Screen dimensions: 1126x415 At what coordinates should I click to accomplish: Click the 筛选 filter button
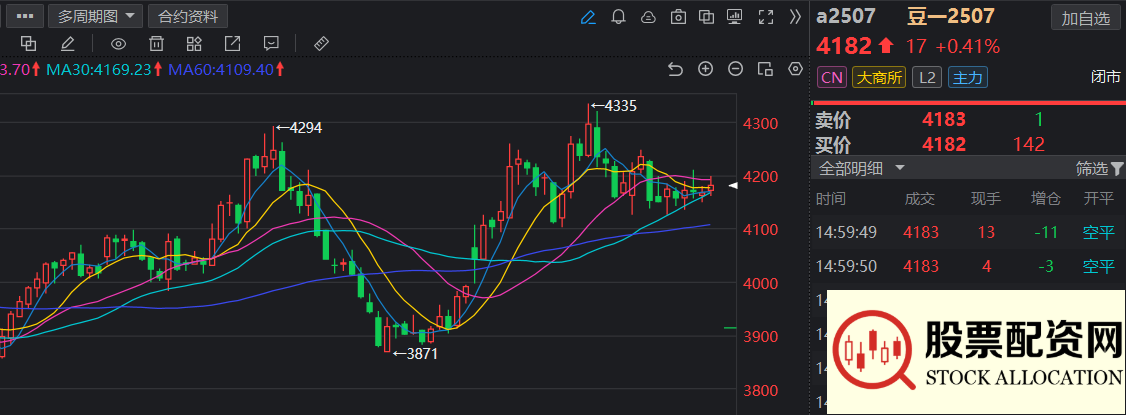pyautogui.click(x=1100, y=168)
